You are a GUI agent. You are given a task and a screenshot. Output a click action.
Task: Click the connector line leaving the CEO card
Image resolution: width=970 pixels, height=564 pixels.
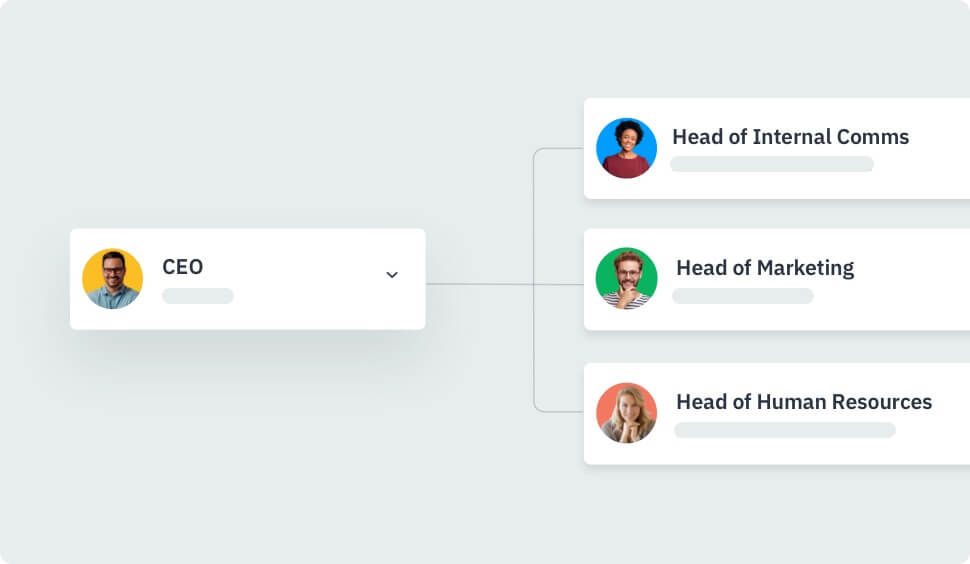[478, 284]
